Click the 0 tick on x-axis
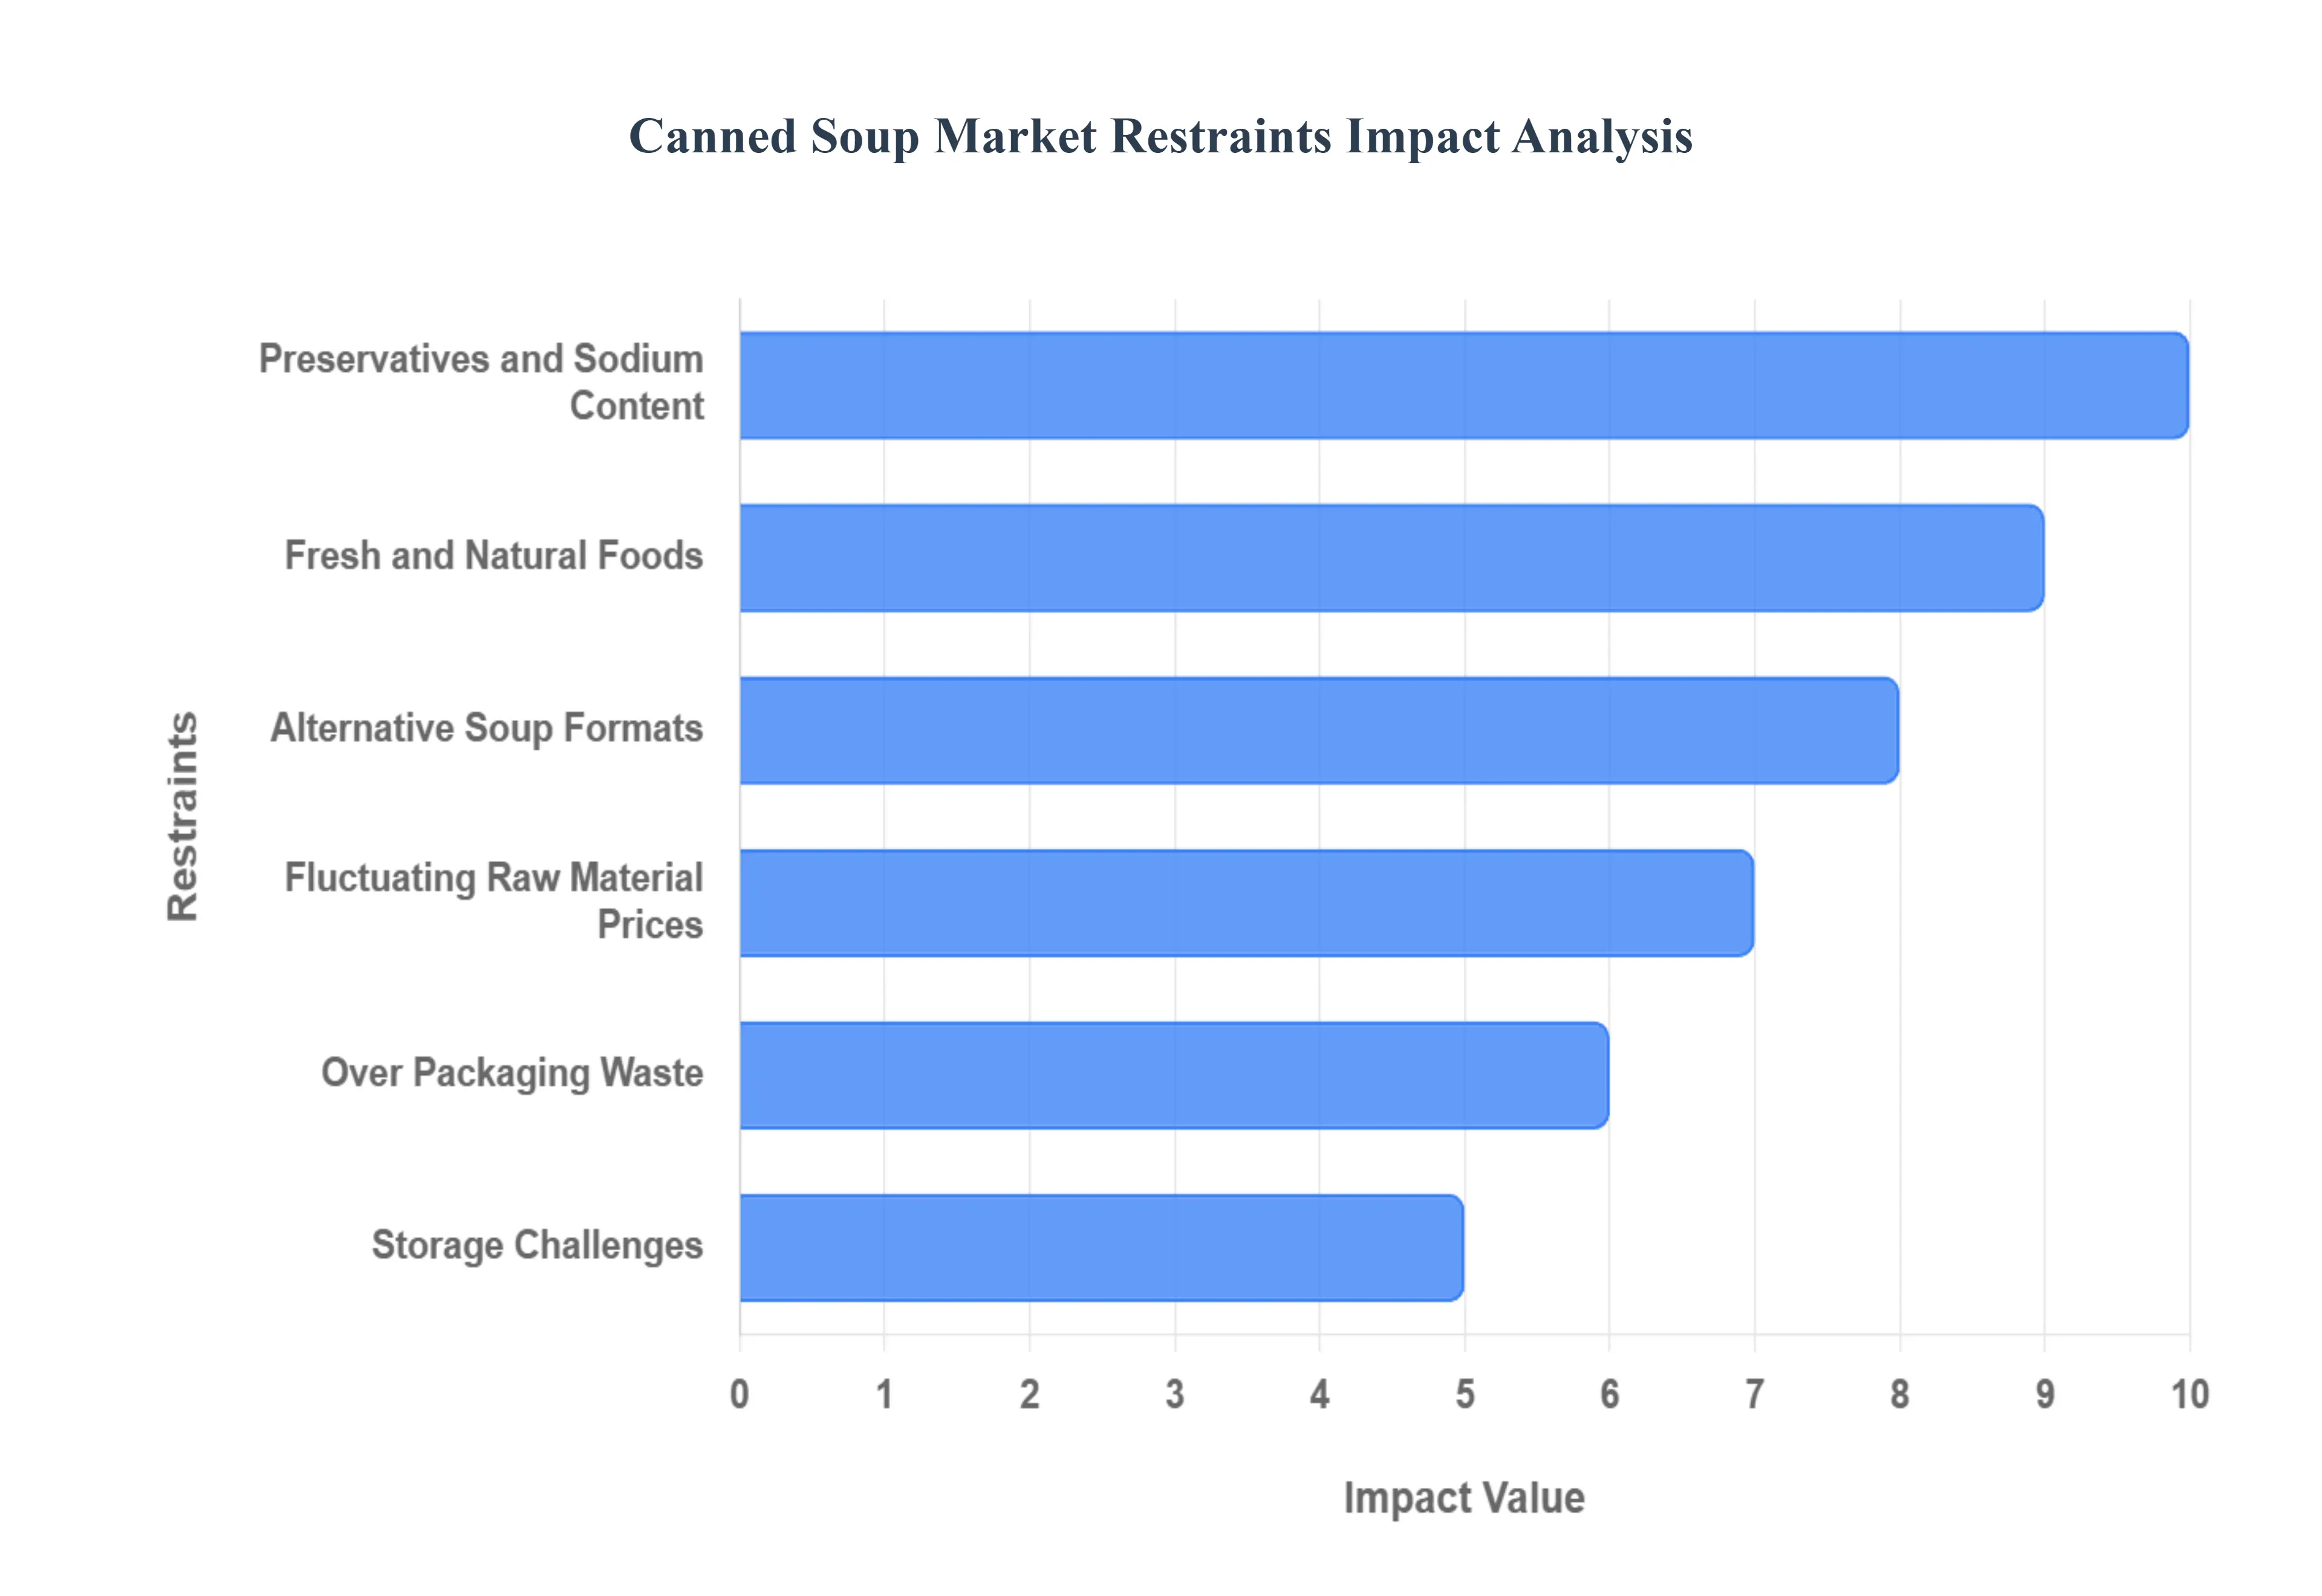 739,1394
